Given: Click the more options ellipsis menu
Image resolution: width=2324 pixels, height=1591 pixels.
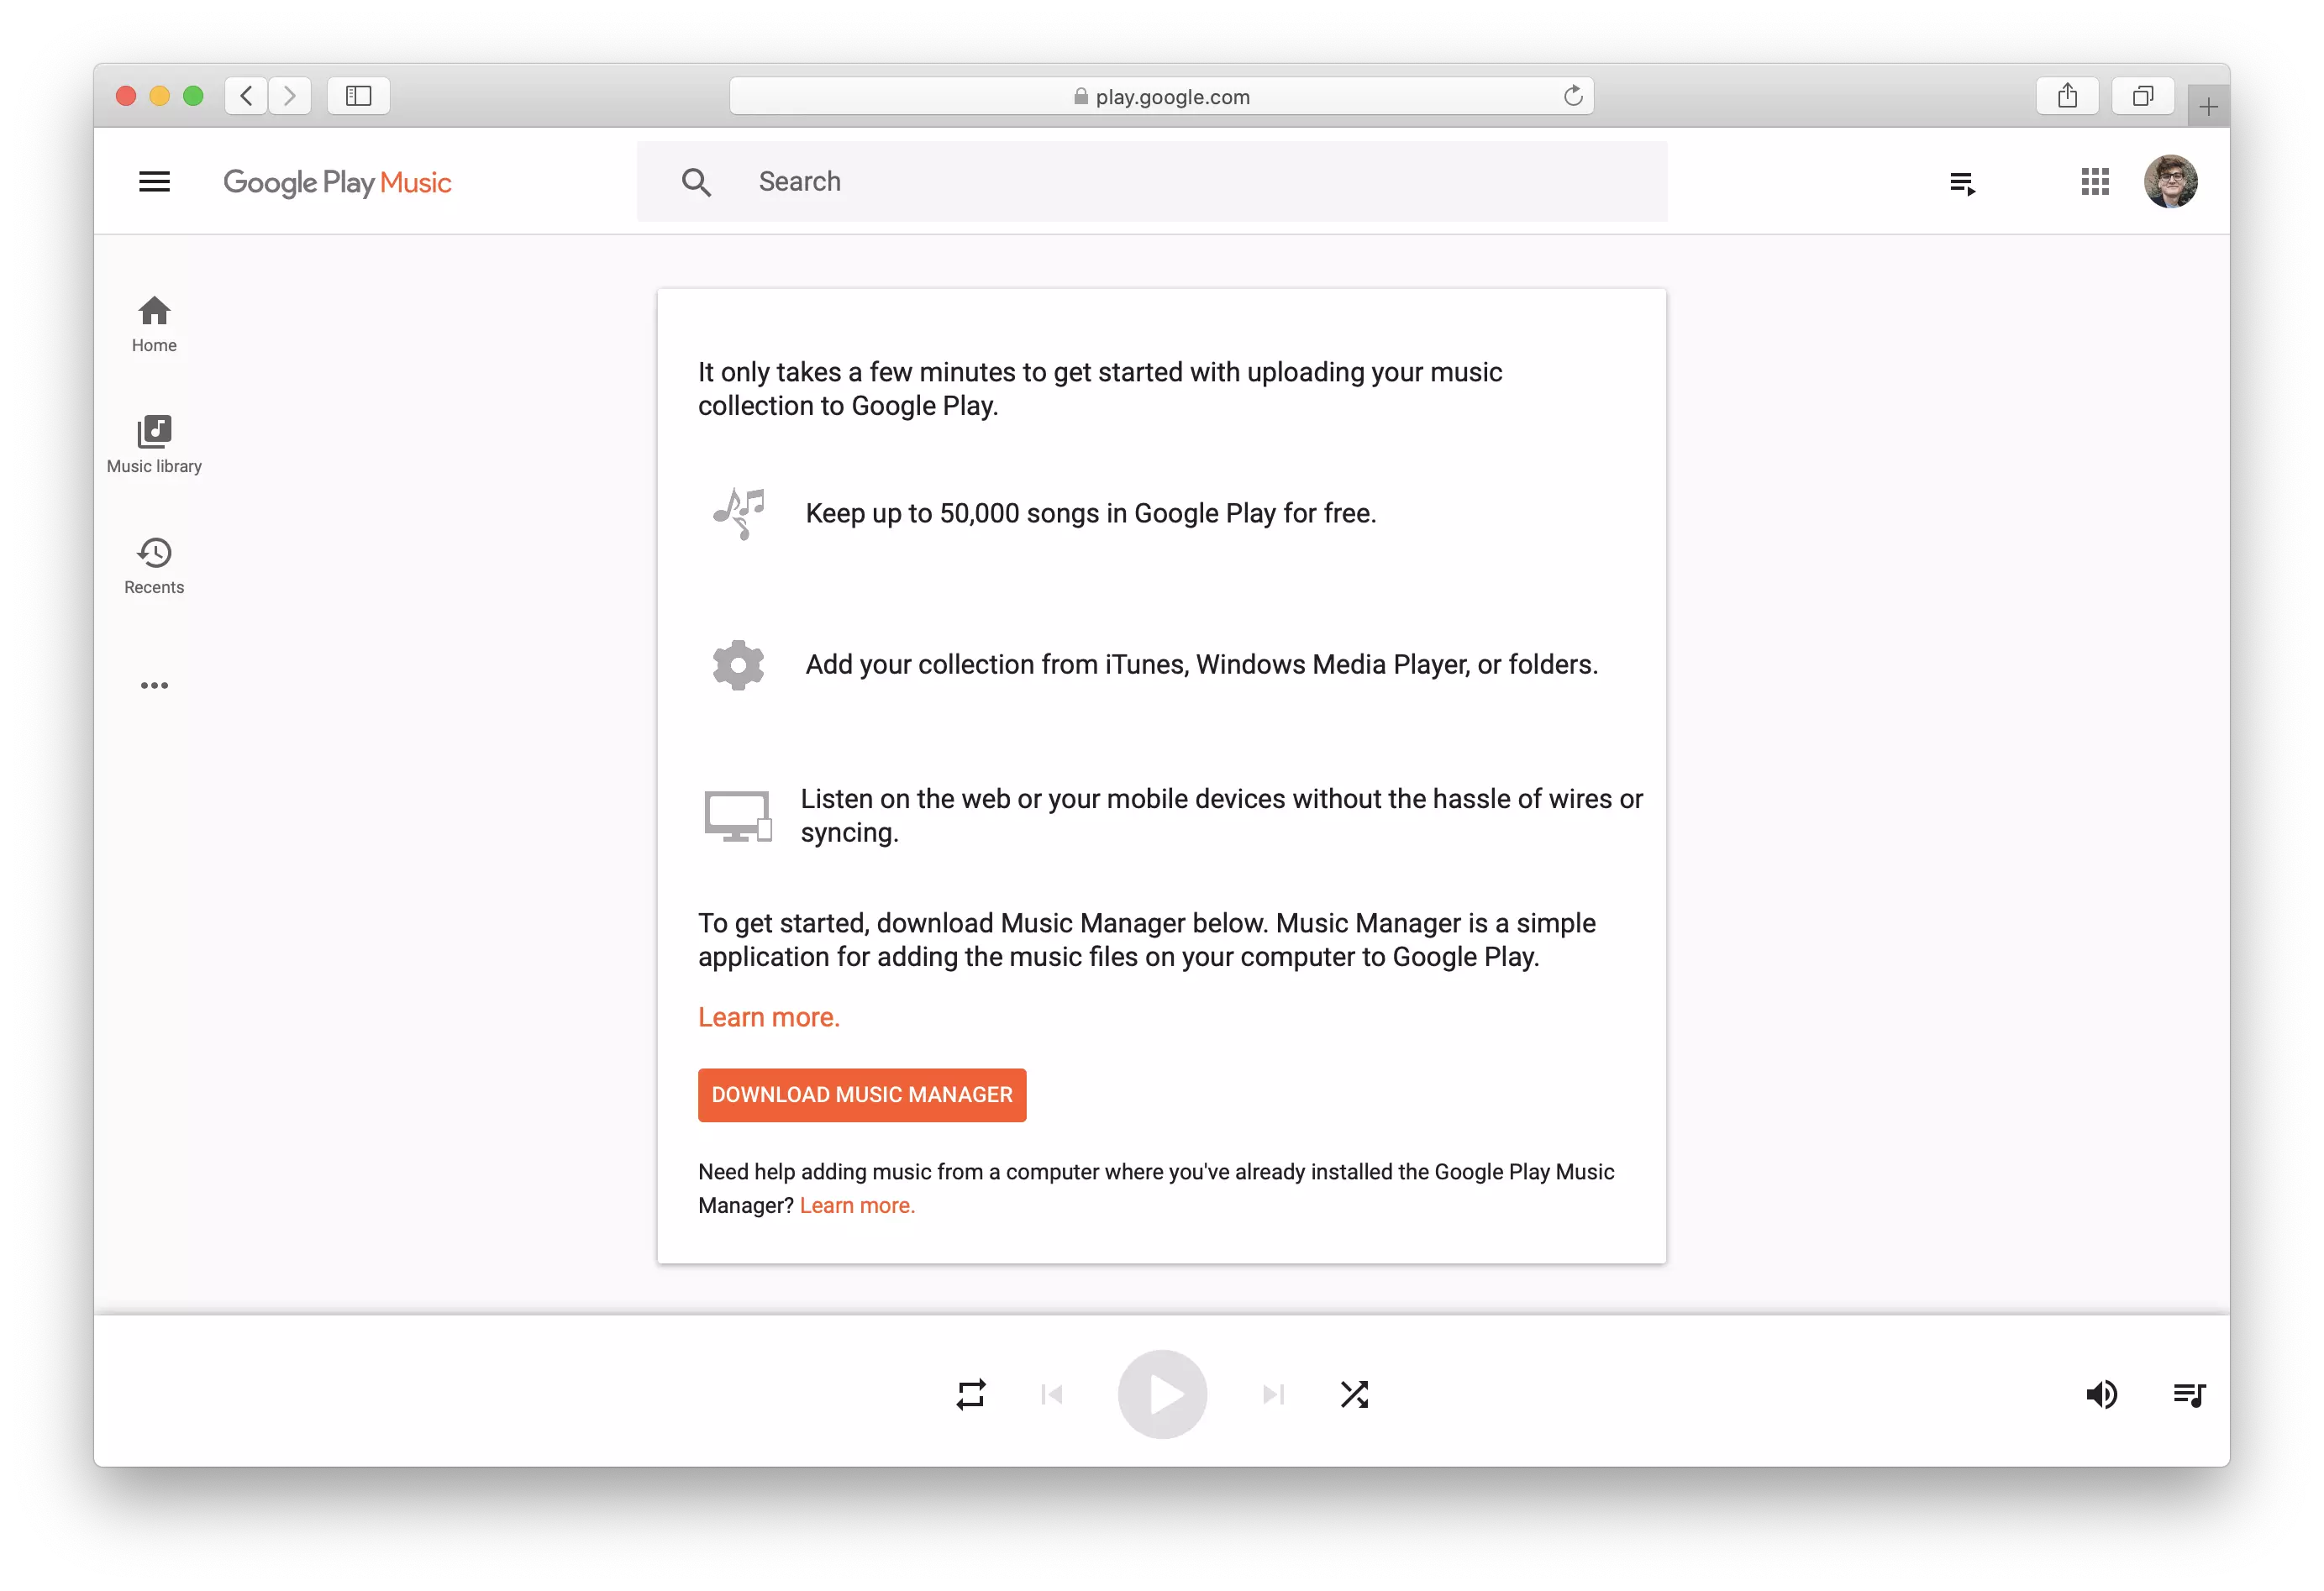Looking at the screenshot, I should click(154, 685).
